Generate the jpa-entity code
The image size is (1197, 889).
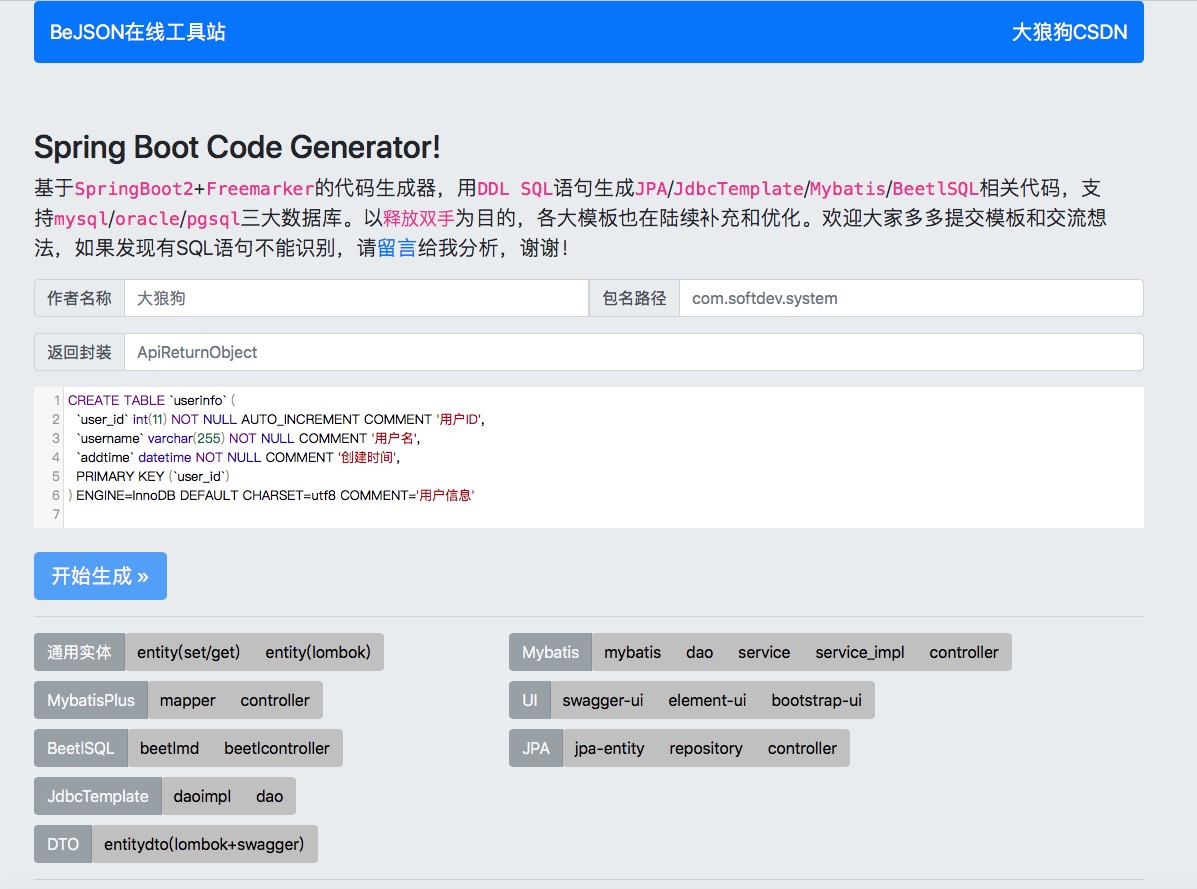(609, 748)
